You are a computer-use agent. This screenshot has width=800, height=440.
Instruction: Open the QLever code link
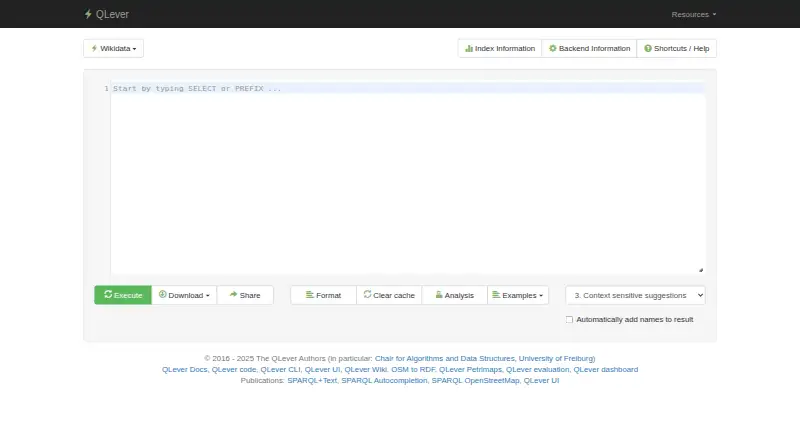click(x=234, y=370)
